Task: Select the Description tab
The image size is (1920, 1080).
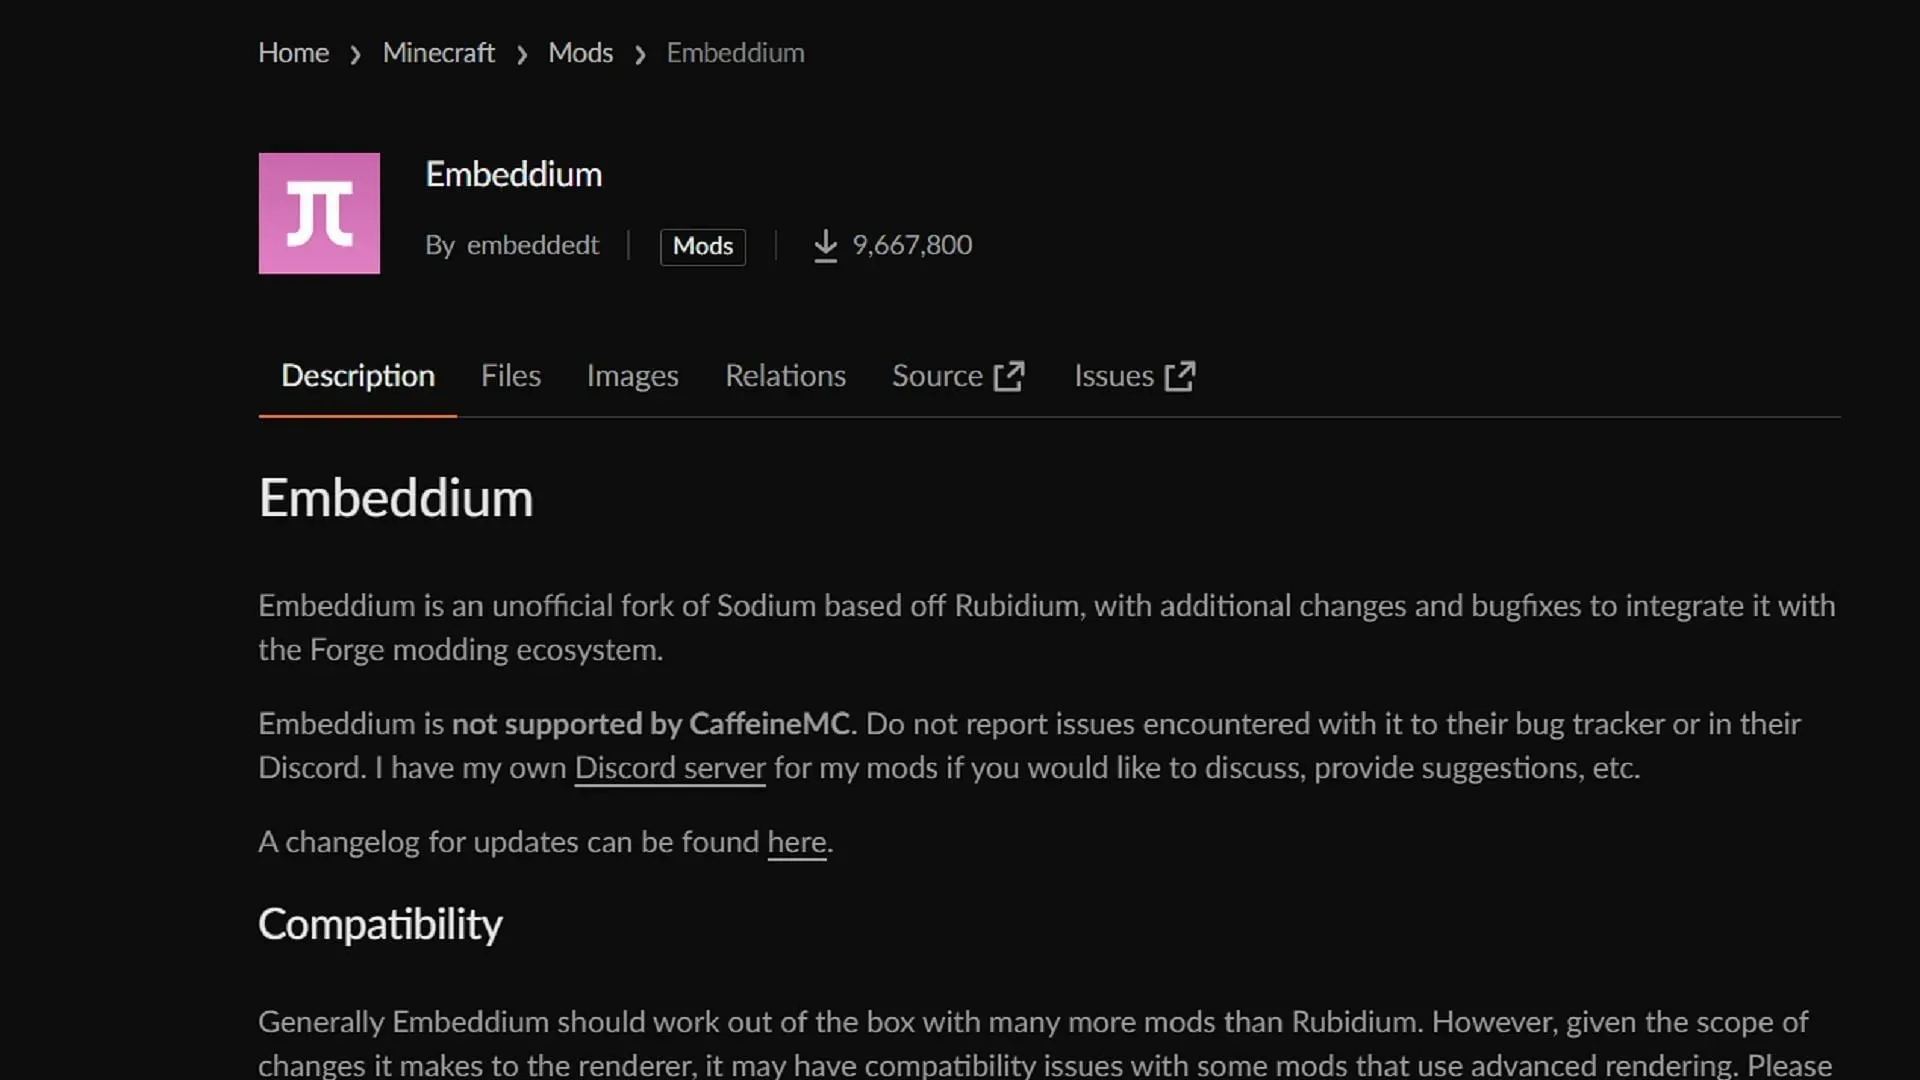Action: click(356, 376)
